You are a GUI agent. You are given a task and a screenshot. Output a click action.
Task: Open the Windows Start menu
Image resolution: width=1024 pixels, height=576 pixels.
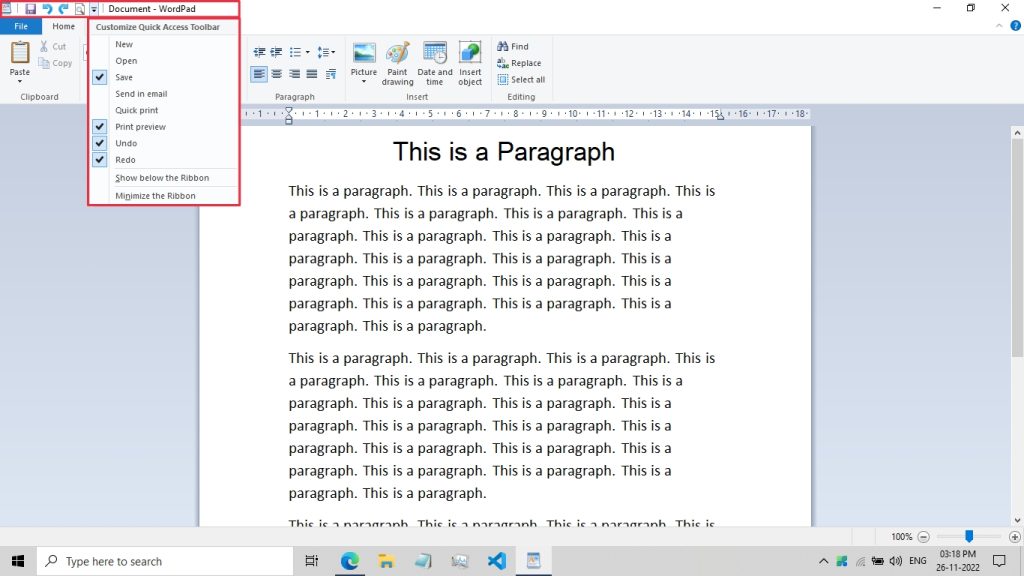[18, 561]
